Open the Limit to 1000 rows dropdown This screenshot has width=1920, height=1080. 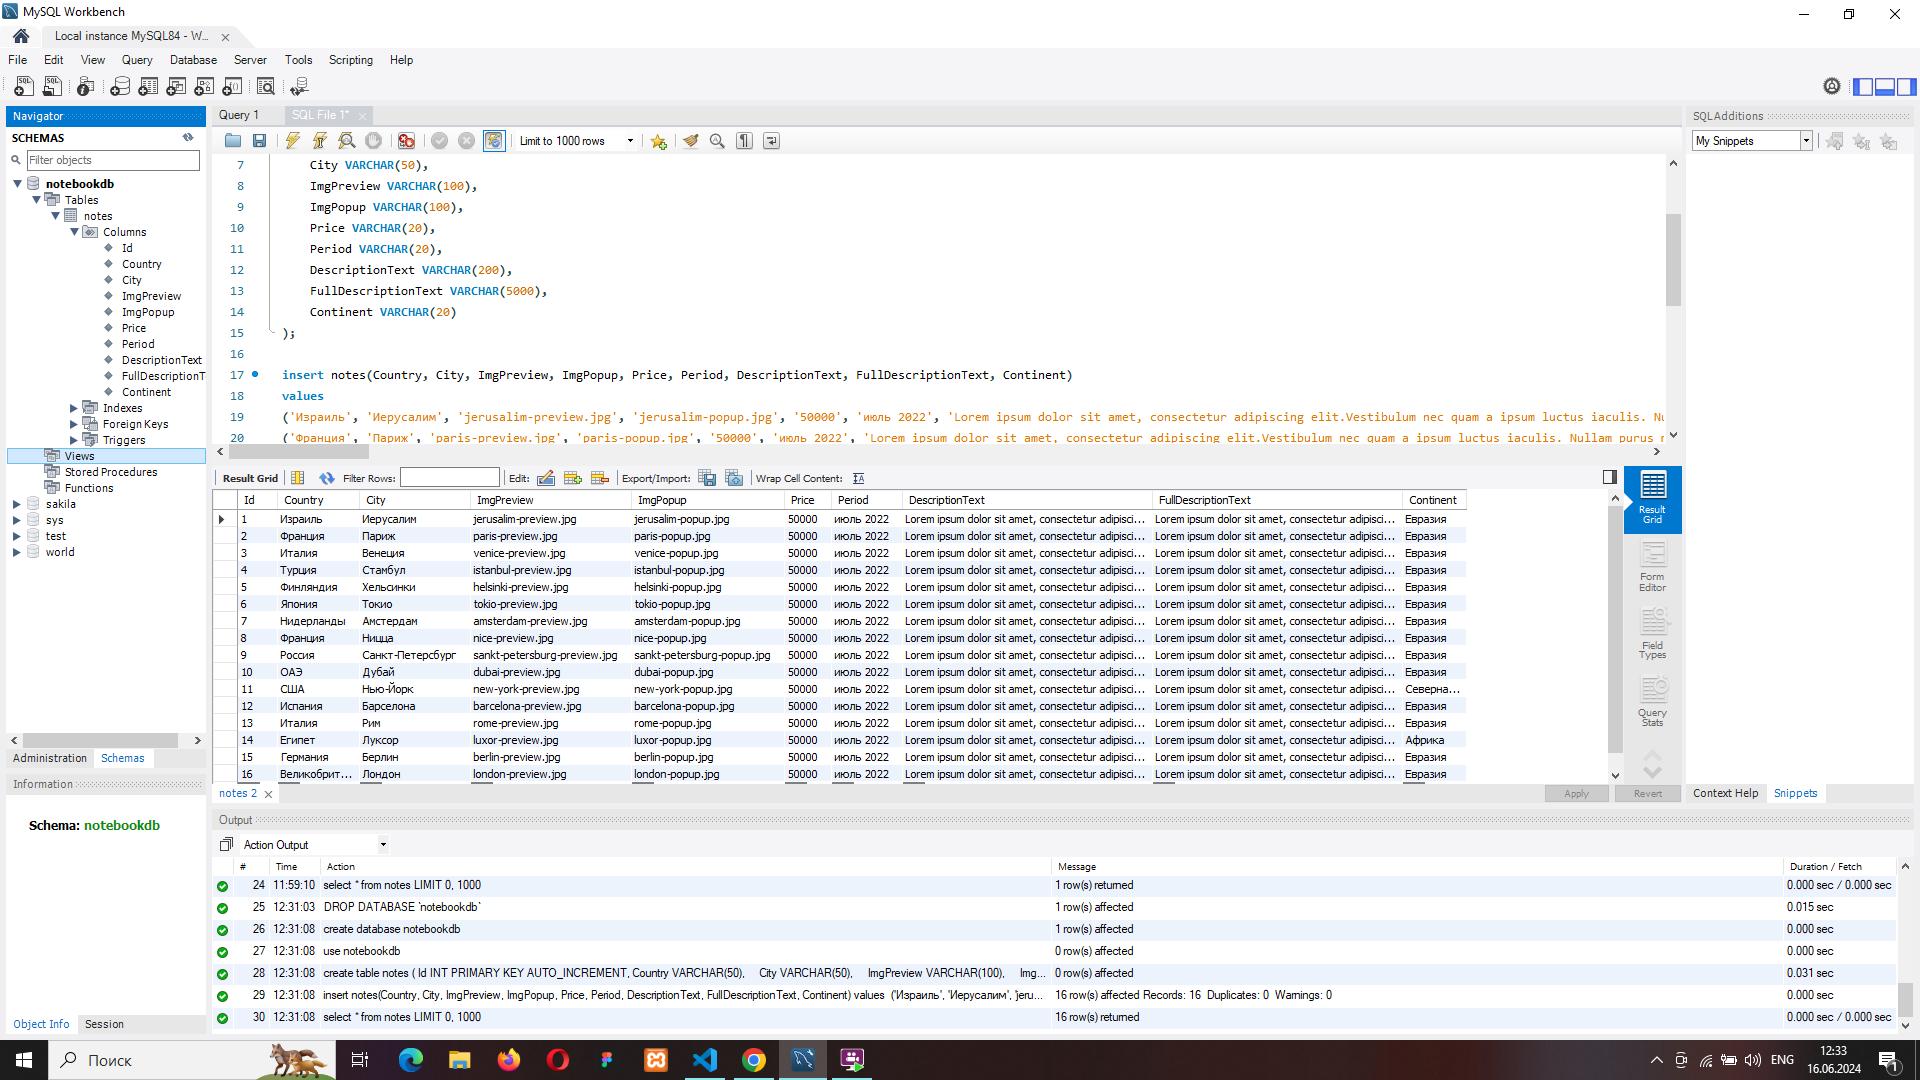(x=628, y=141)
